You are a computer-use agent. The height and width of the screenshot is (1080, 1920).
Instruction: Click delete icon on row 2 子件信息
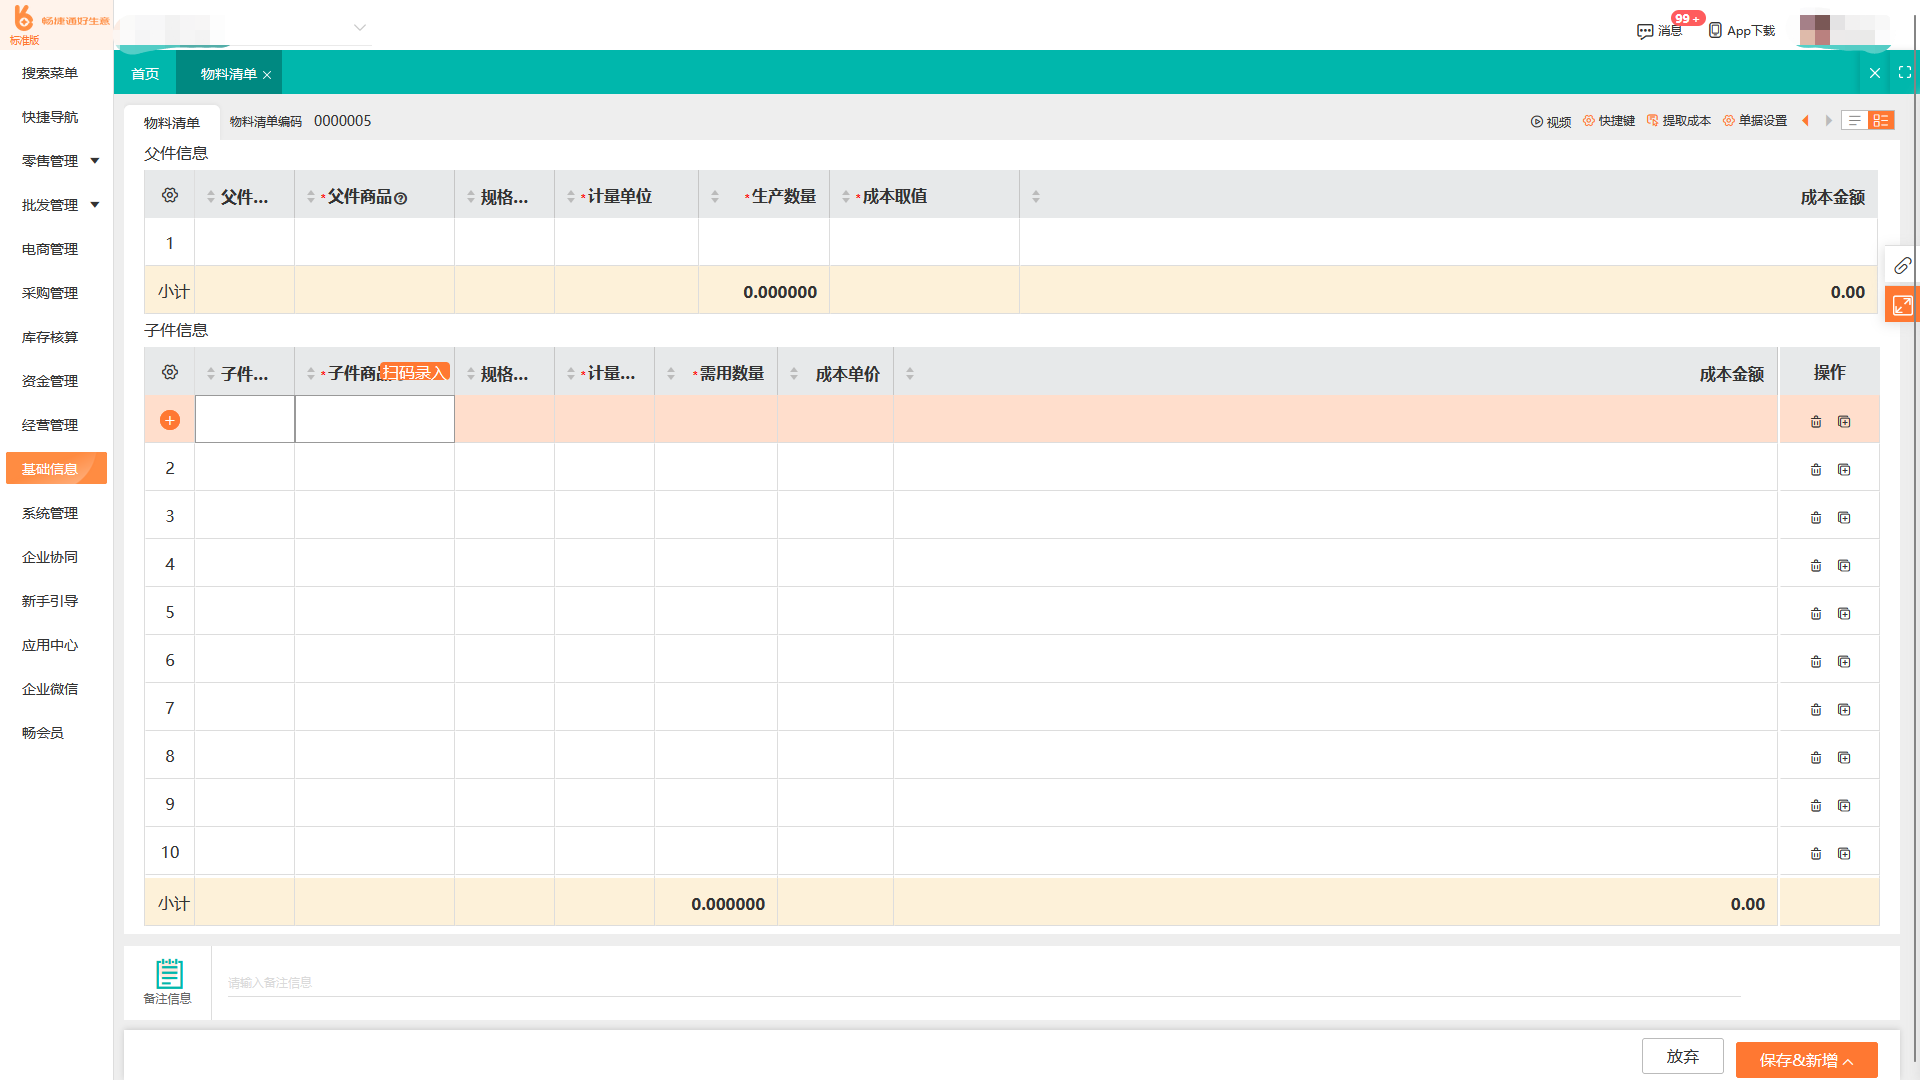click(1816, 469)
